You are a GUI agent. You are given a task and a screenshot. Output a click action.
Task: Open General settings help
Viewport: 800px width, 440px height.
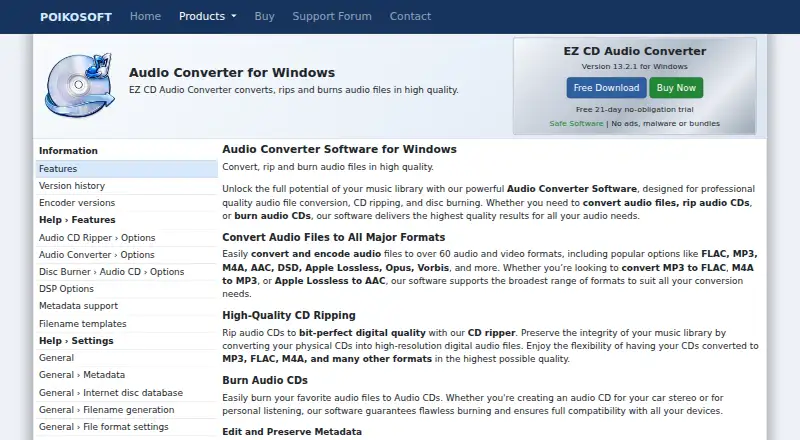tap(127, 358)
